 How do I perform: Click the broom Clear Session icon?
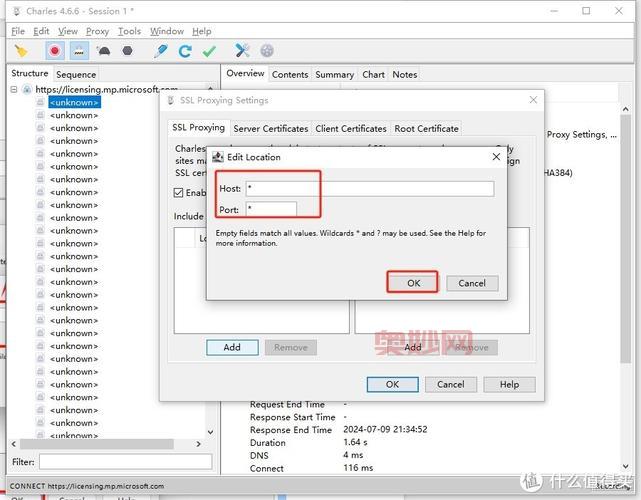tap(21, 51)
